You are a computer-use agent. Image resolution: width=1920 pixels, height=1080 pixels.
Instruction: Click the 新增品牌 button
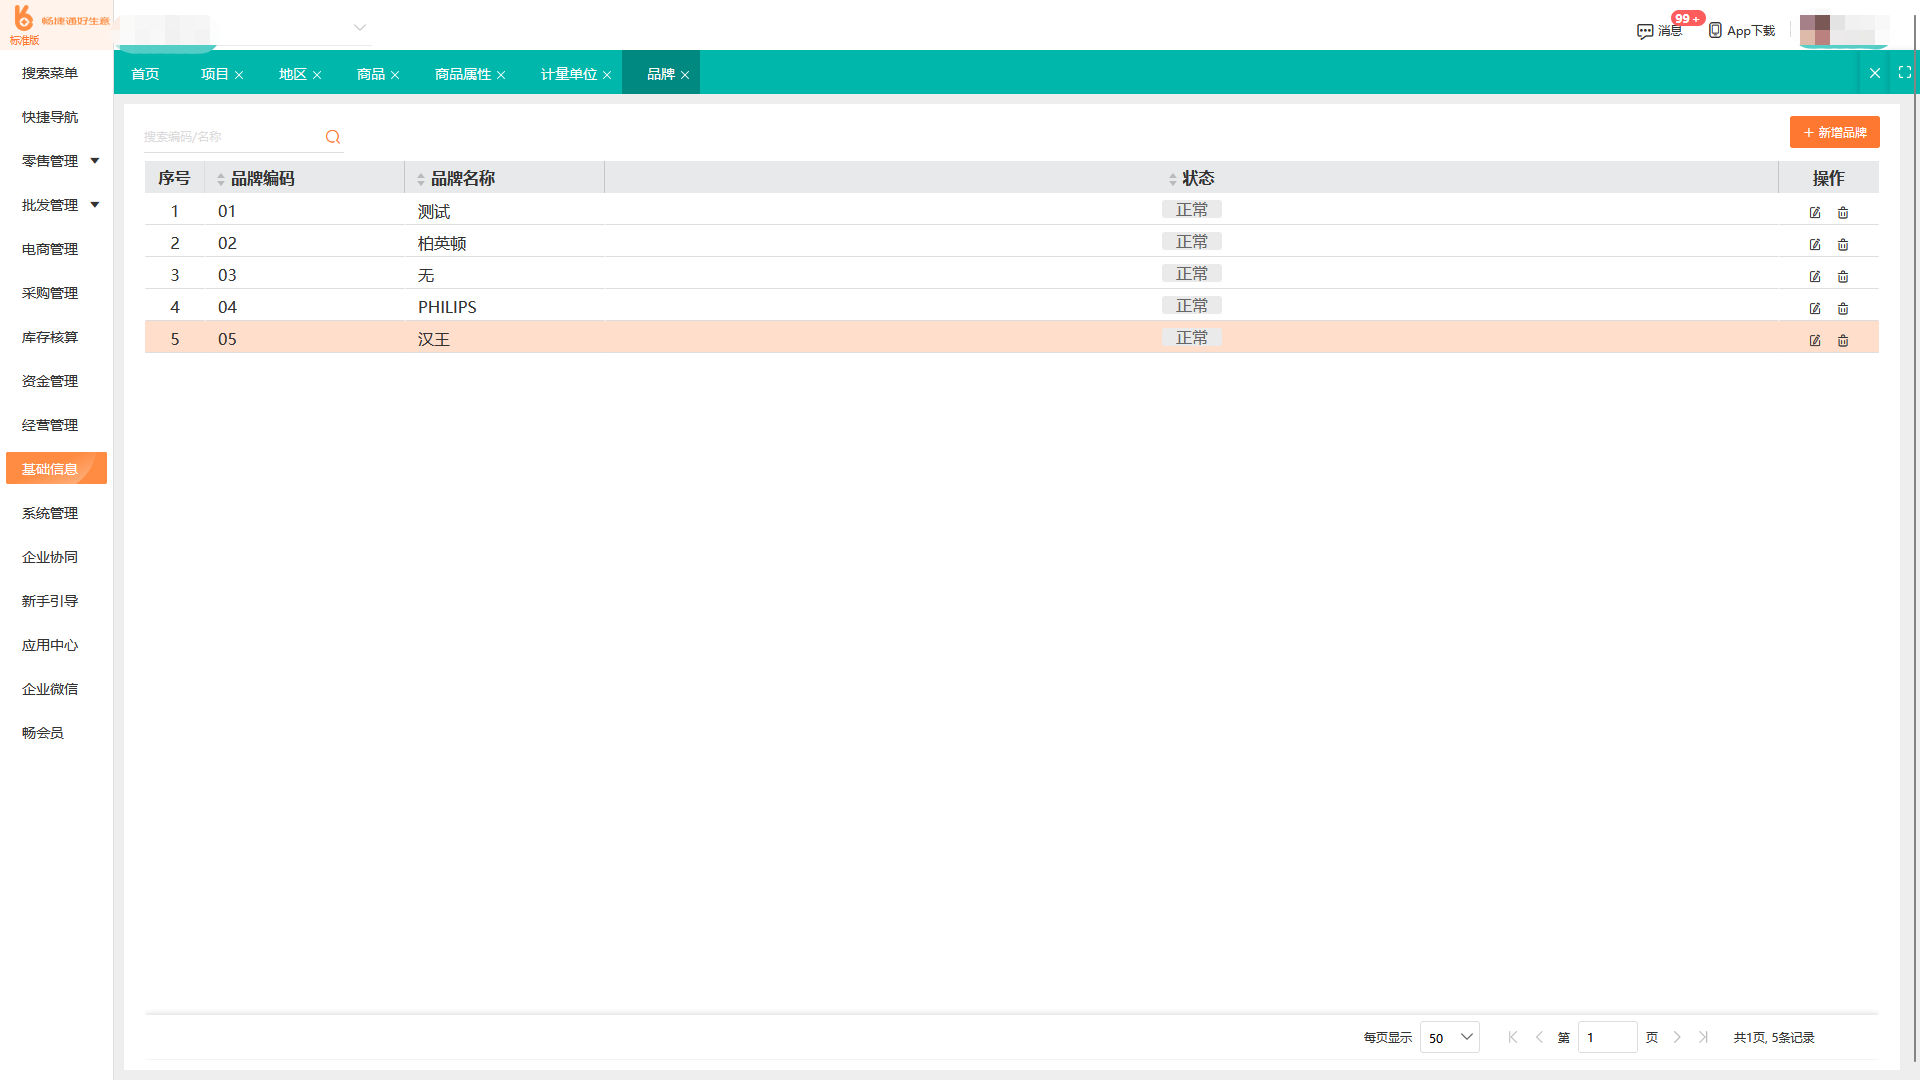point(1834,132)
